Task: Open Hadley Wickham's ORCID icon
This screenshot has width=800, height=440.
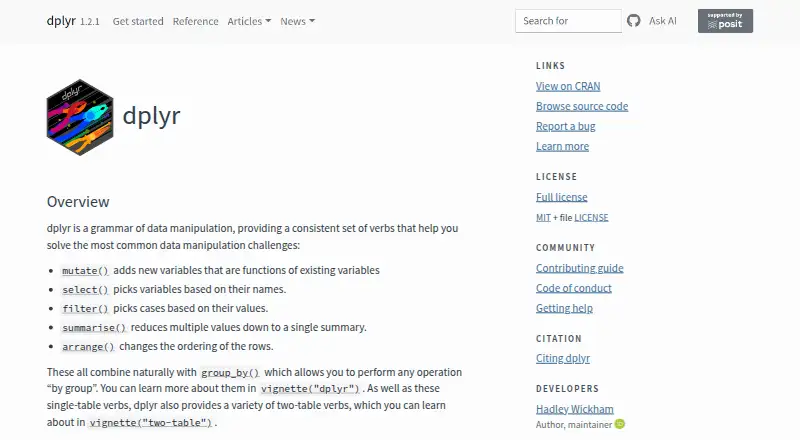Action: 620,424
